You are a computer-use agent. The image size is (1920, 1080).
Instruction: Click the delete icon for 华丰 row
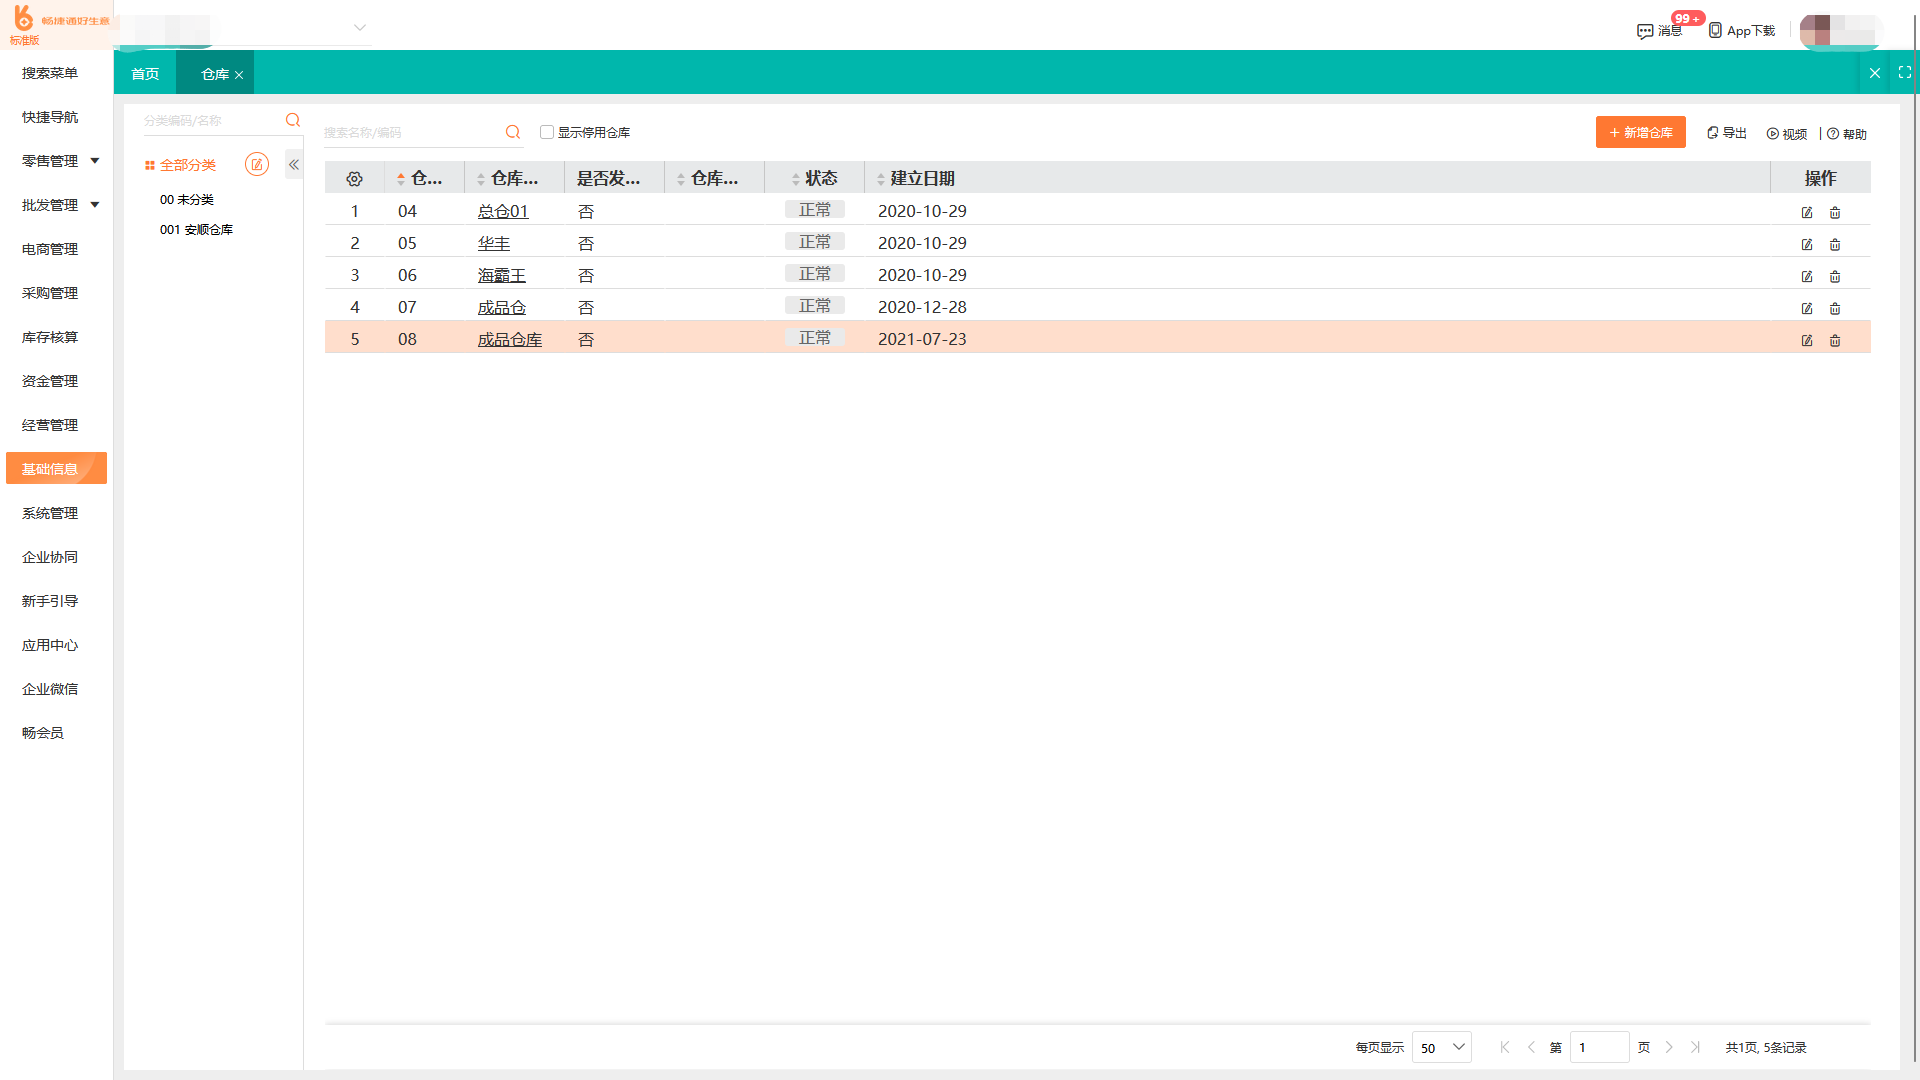(1834, 243)
